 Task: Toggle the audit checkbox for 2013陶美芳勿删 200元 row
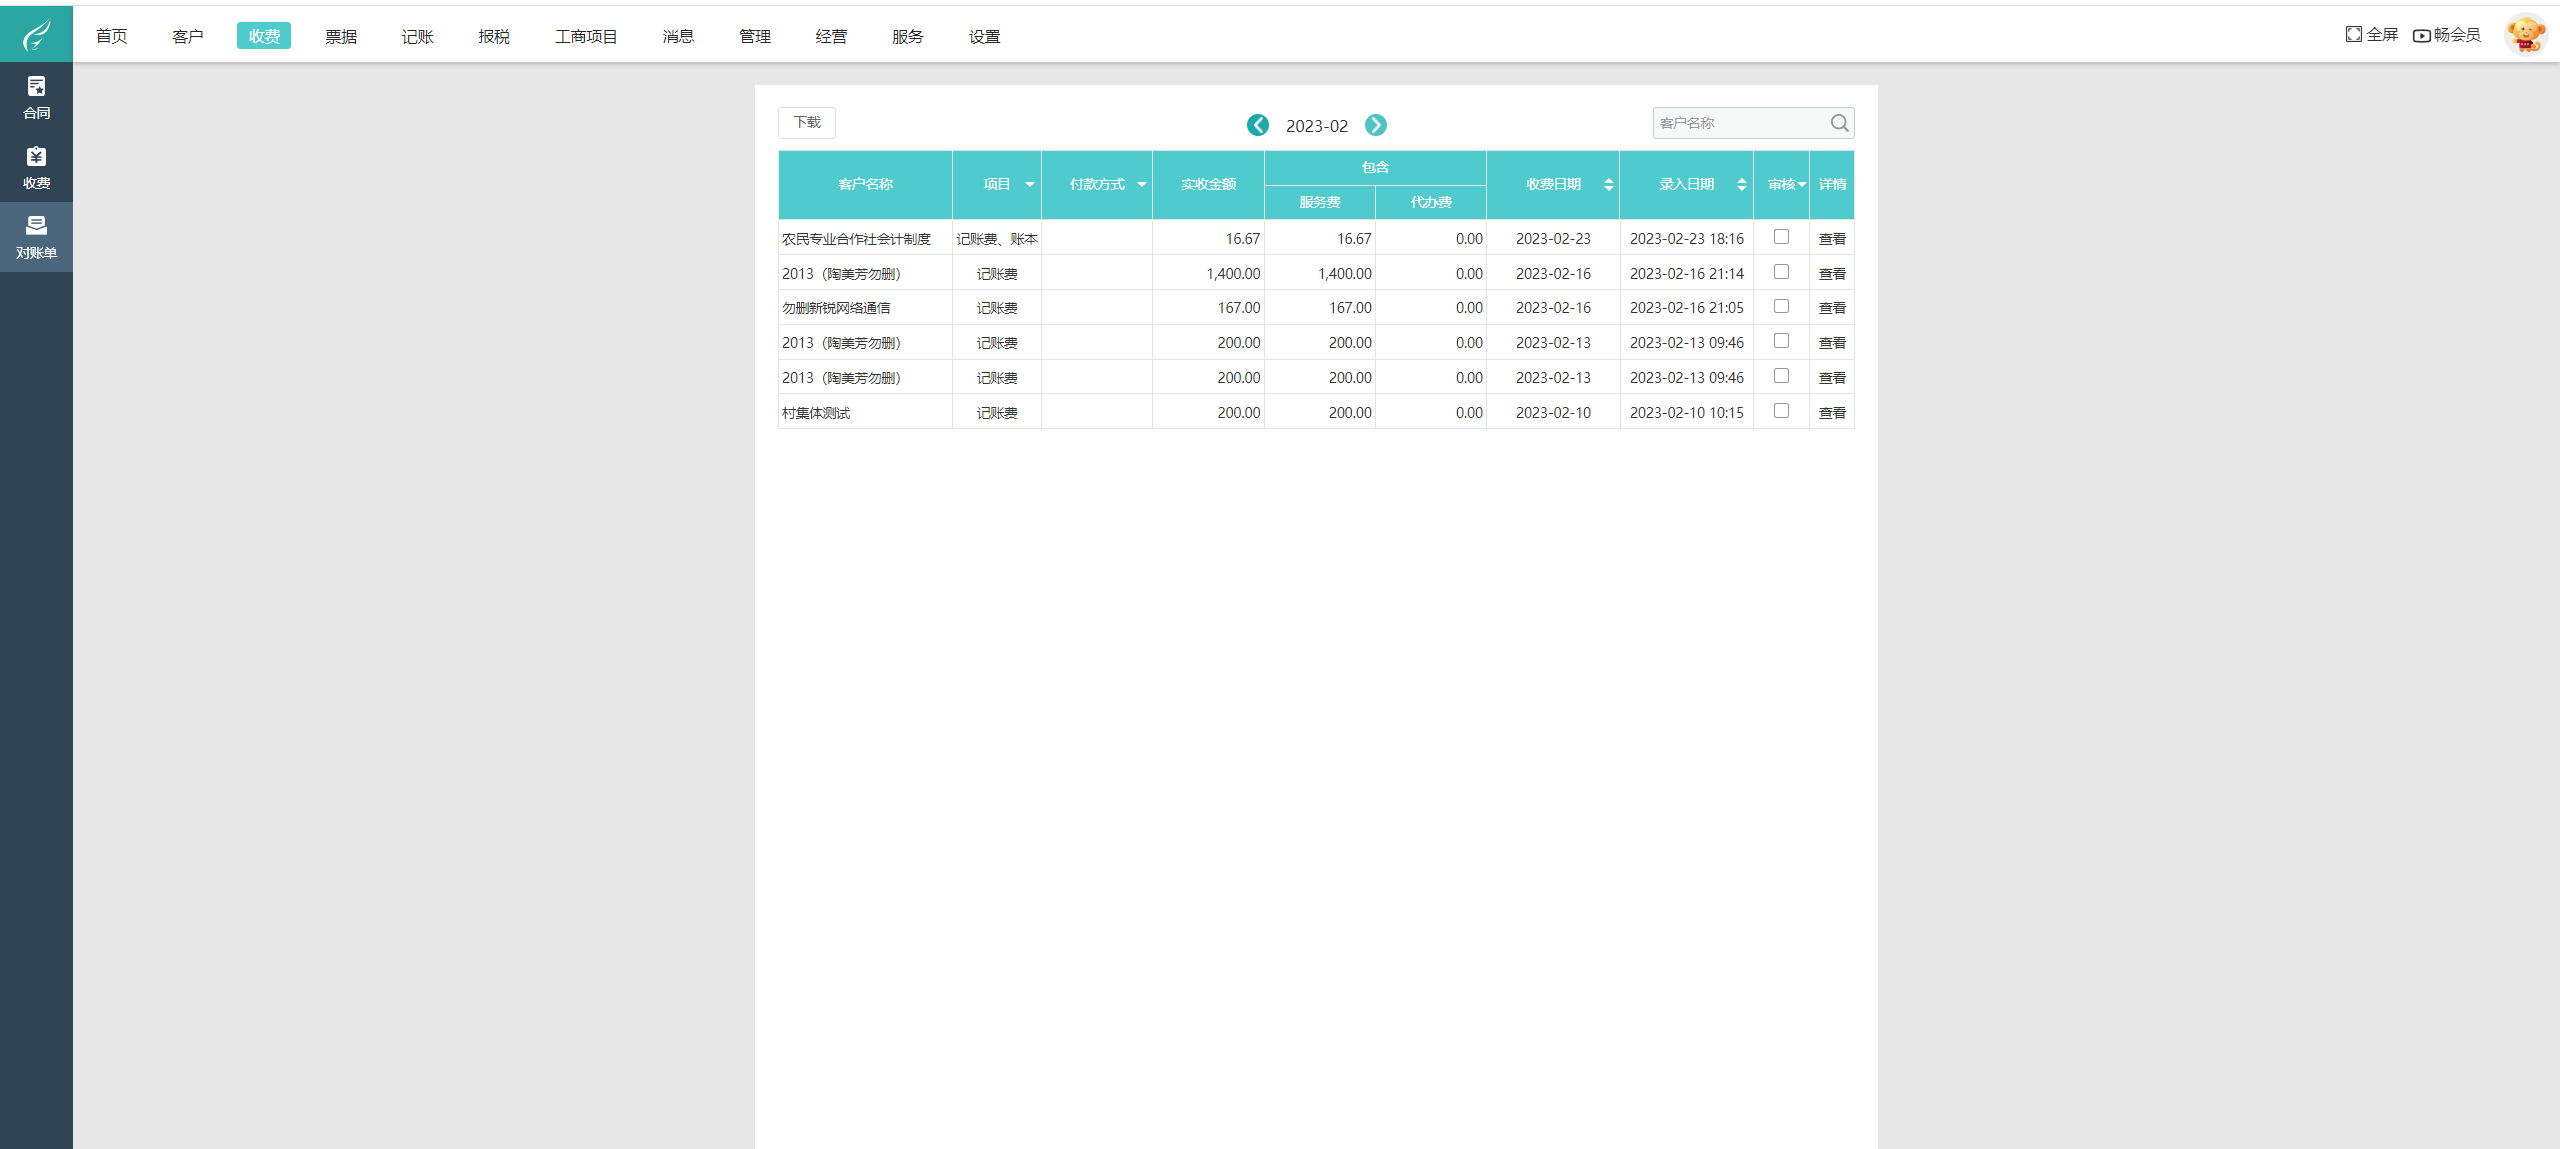tap(1783, 341)
